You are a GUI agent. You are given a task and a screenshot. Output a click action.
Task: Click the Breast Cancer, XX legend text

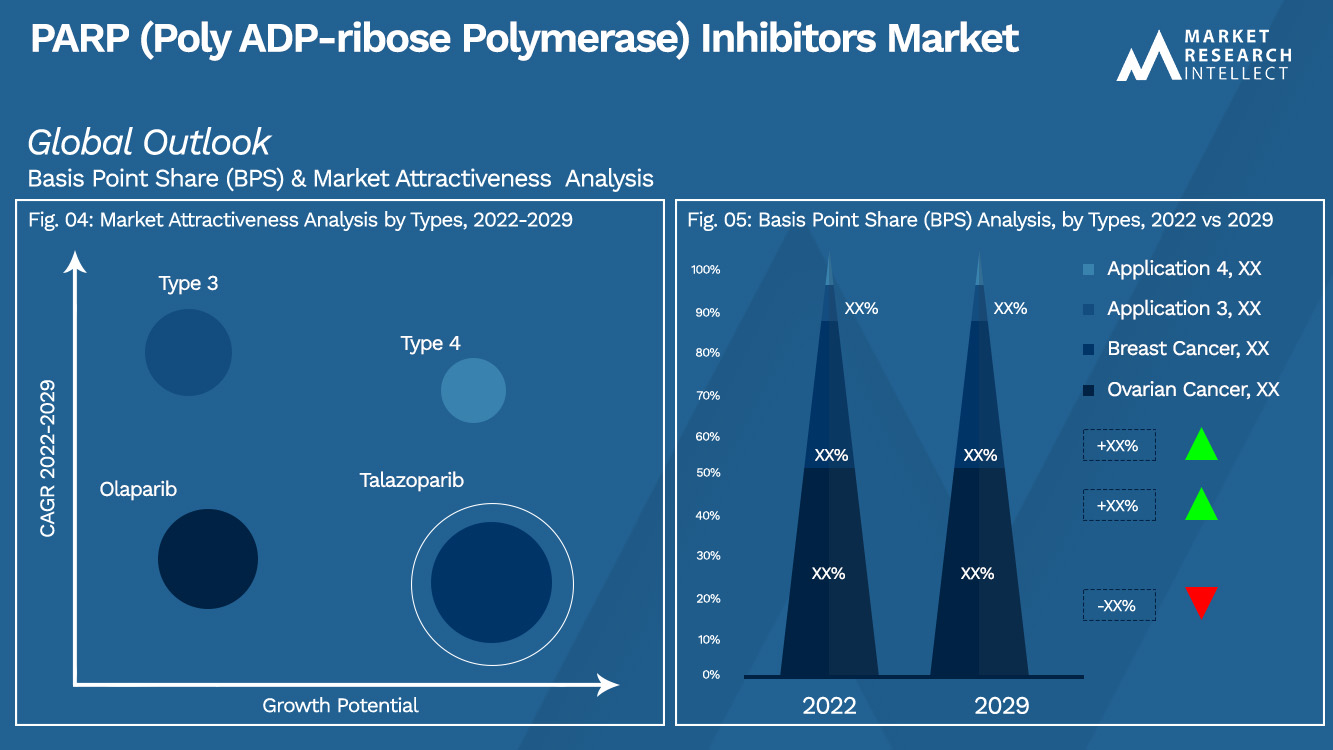(x=1188, y=349)
